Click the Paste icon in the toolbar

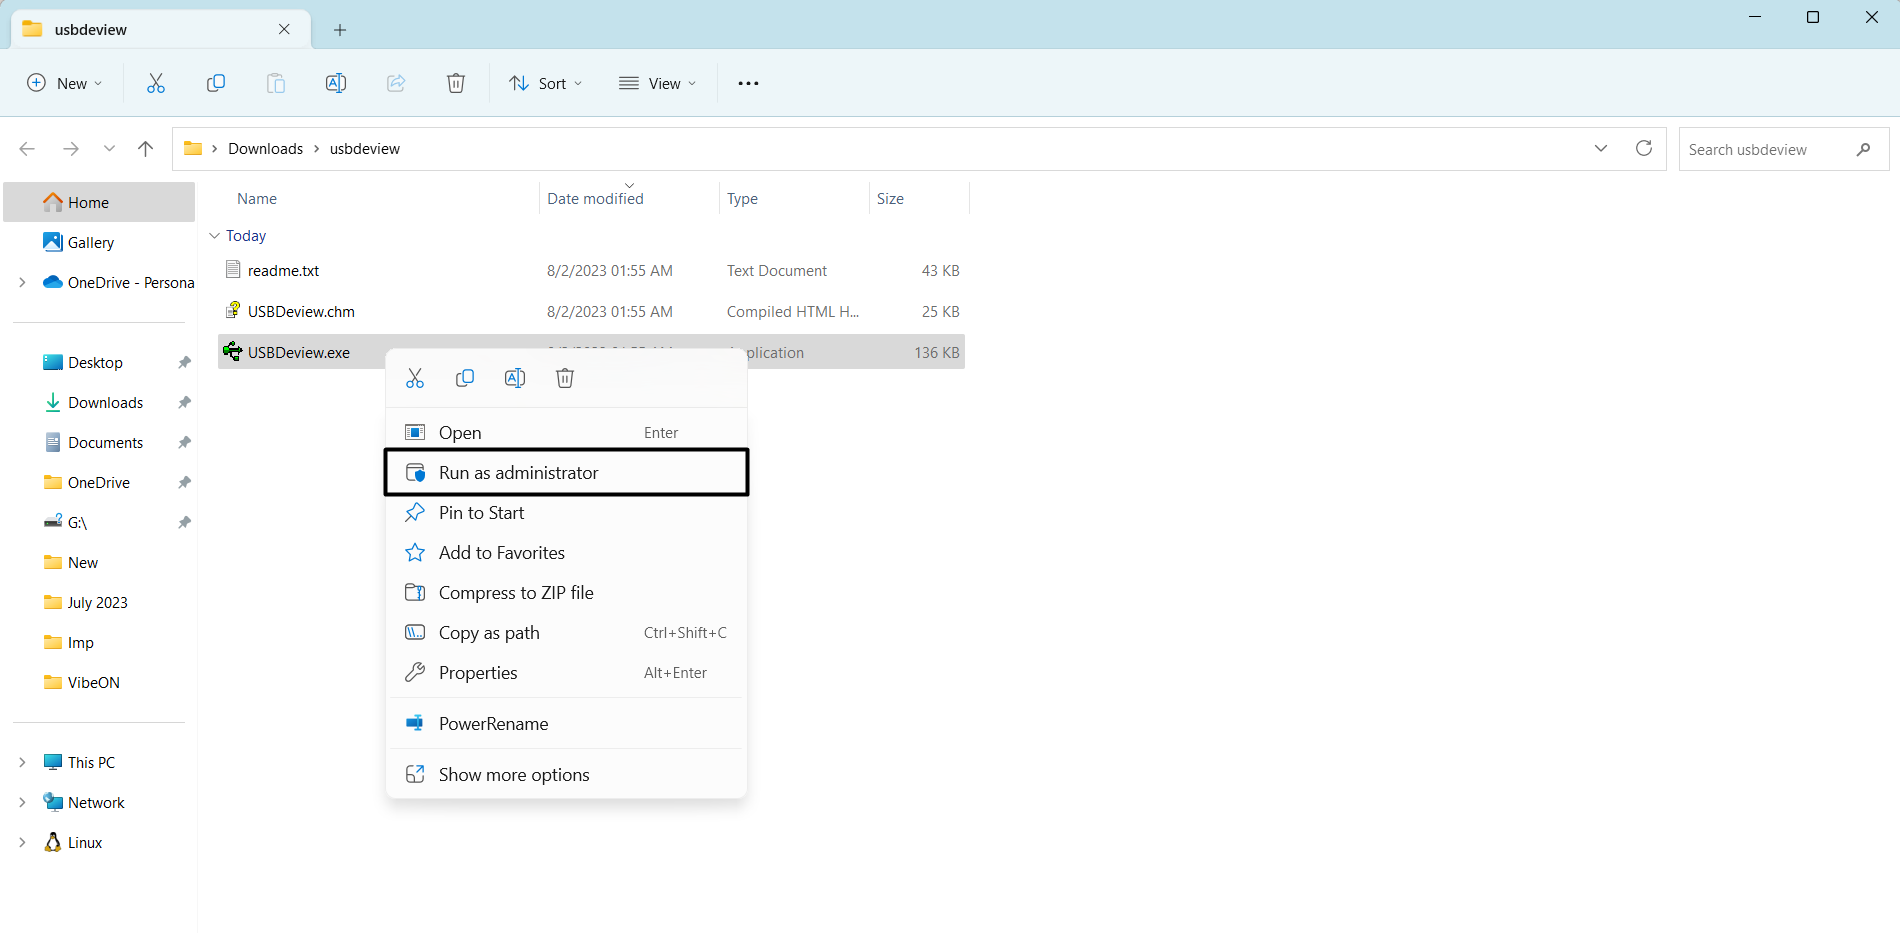click(x=276, y=83)
